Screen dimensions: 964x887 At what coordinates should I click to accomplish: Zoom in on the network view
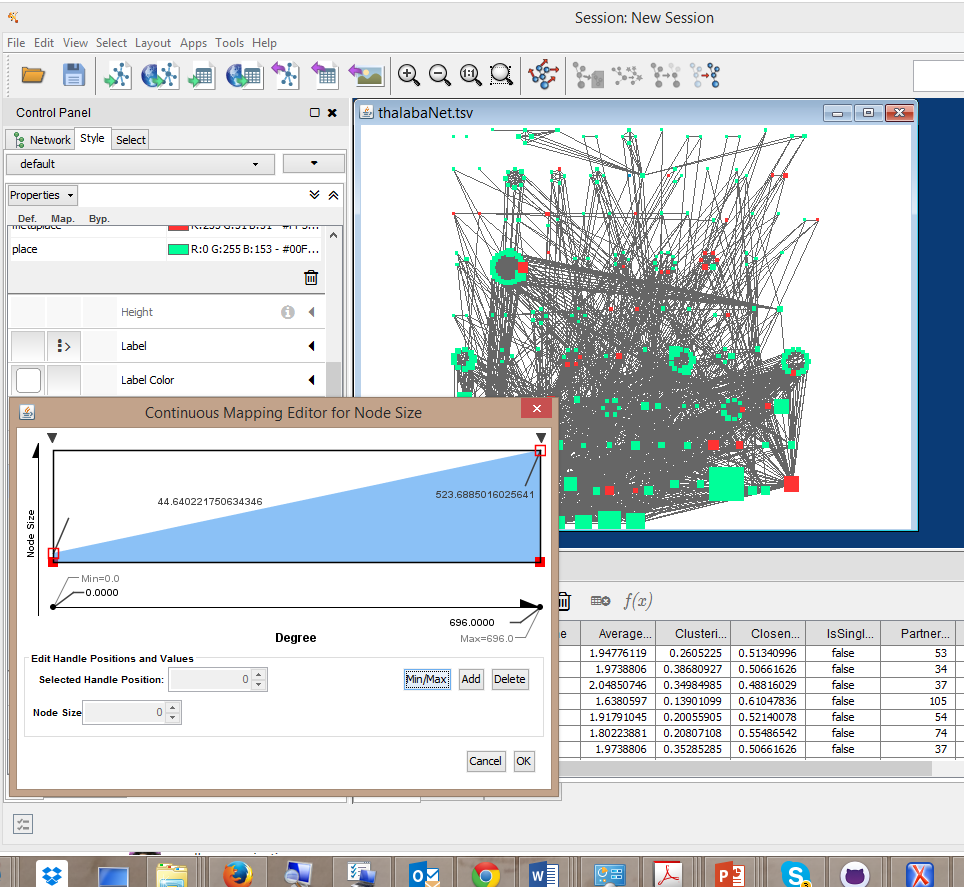[408, 75]
